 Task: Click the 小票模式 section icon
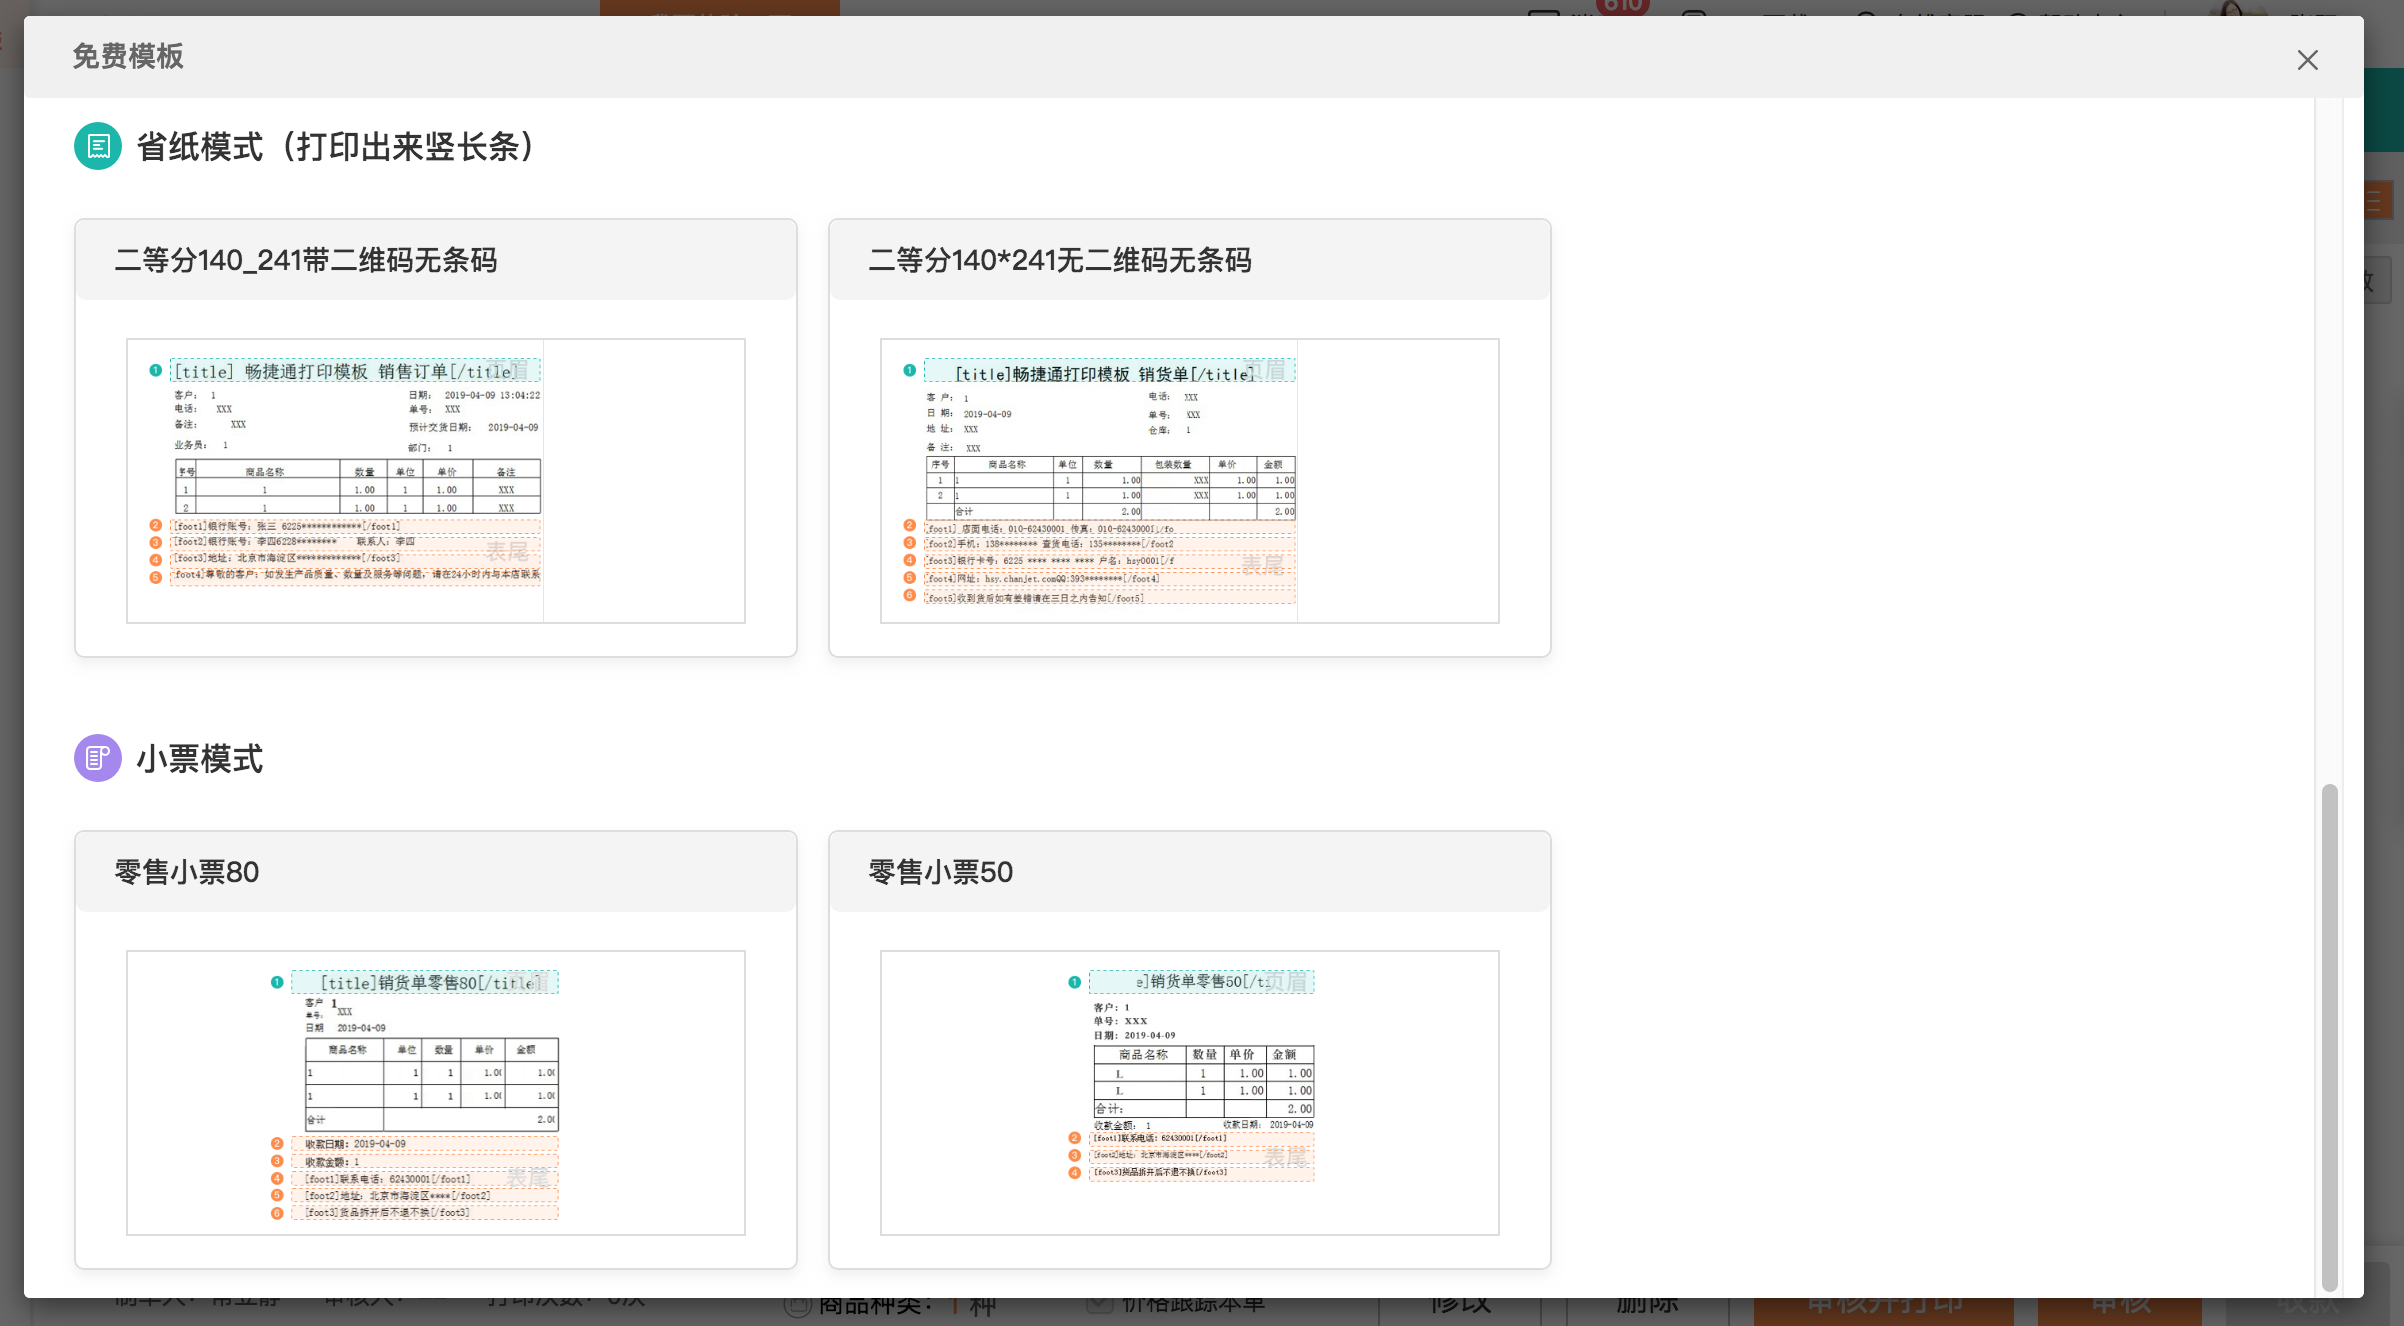pyautogui.click(x=96, y=758)
